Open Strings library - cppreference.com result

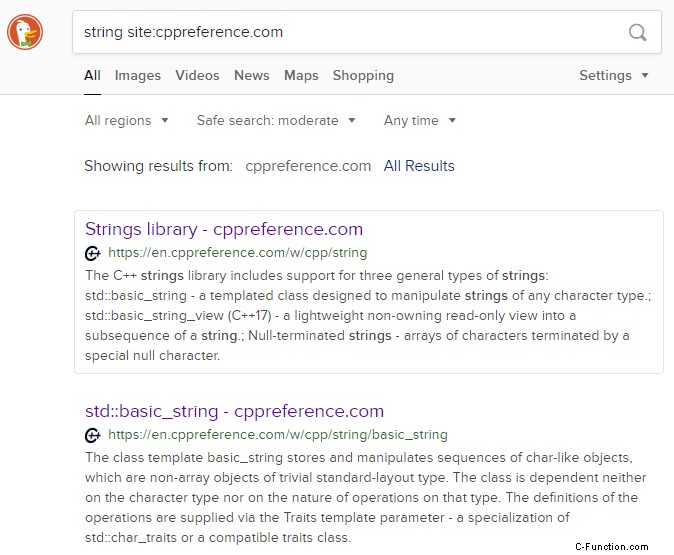click(x=224, y=229)
